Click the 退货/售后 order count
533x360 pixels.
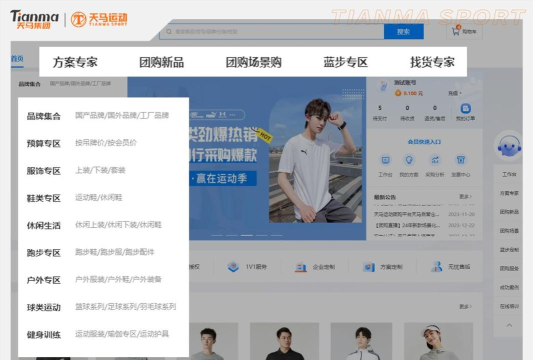pyautogui.click(x=435, y=108)
